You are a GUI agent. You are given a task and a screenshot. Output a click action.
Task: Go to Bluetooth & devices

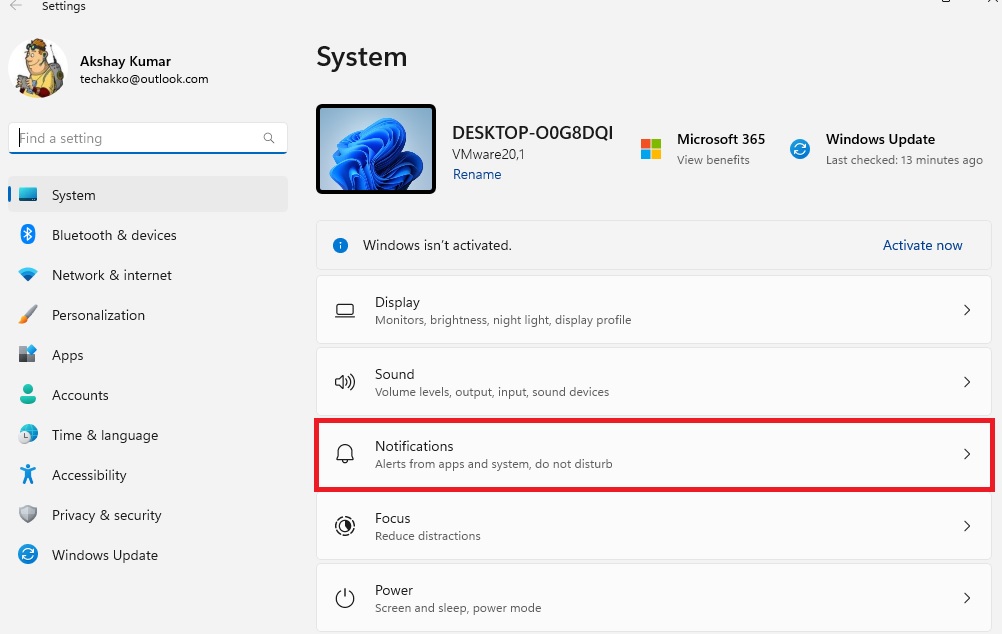[148, 235]
